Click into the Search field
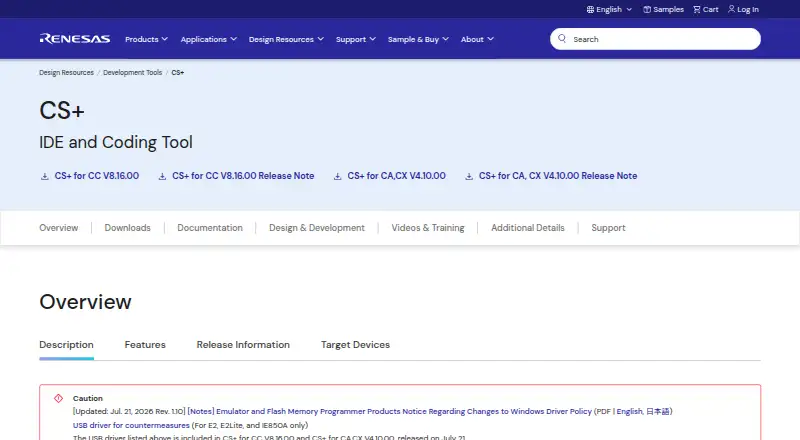Image resolution: width=800 pixels, height=440 pixels. pyautogui.click(x=655, y=39)
